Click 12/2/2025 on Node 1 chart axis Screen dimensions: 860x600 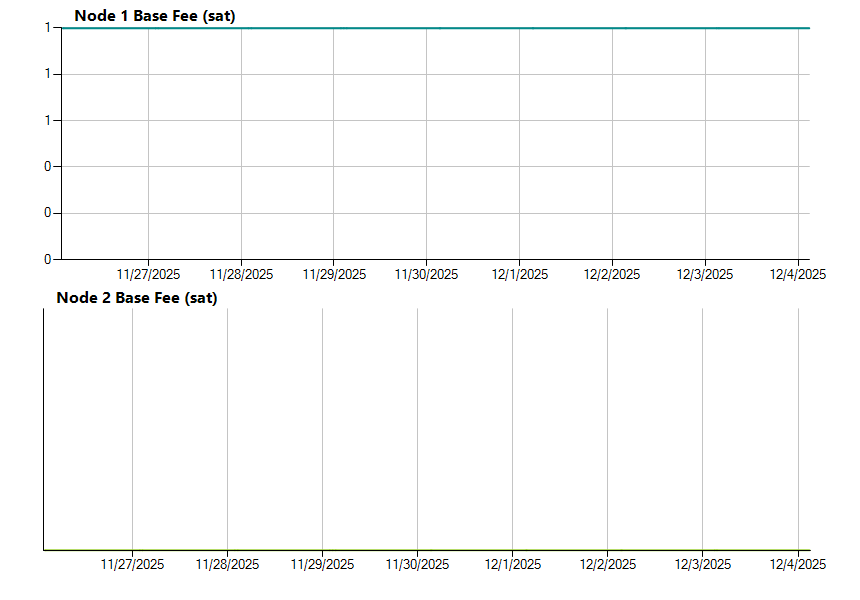612,274
